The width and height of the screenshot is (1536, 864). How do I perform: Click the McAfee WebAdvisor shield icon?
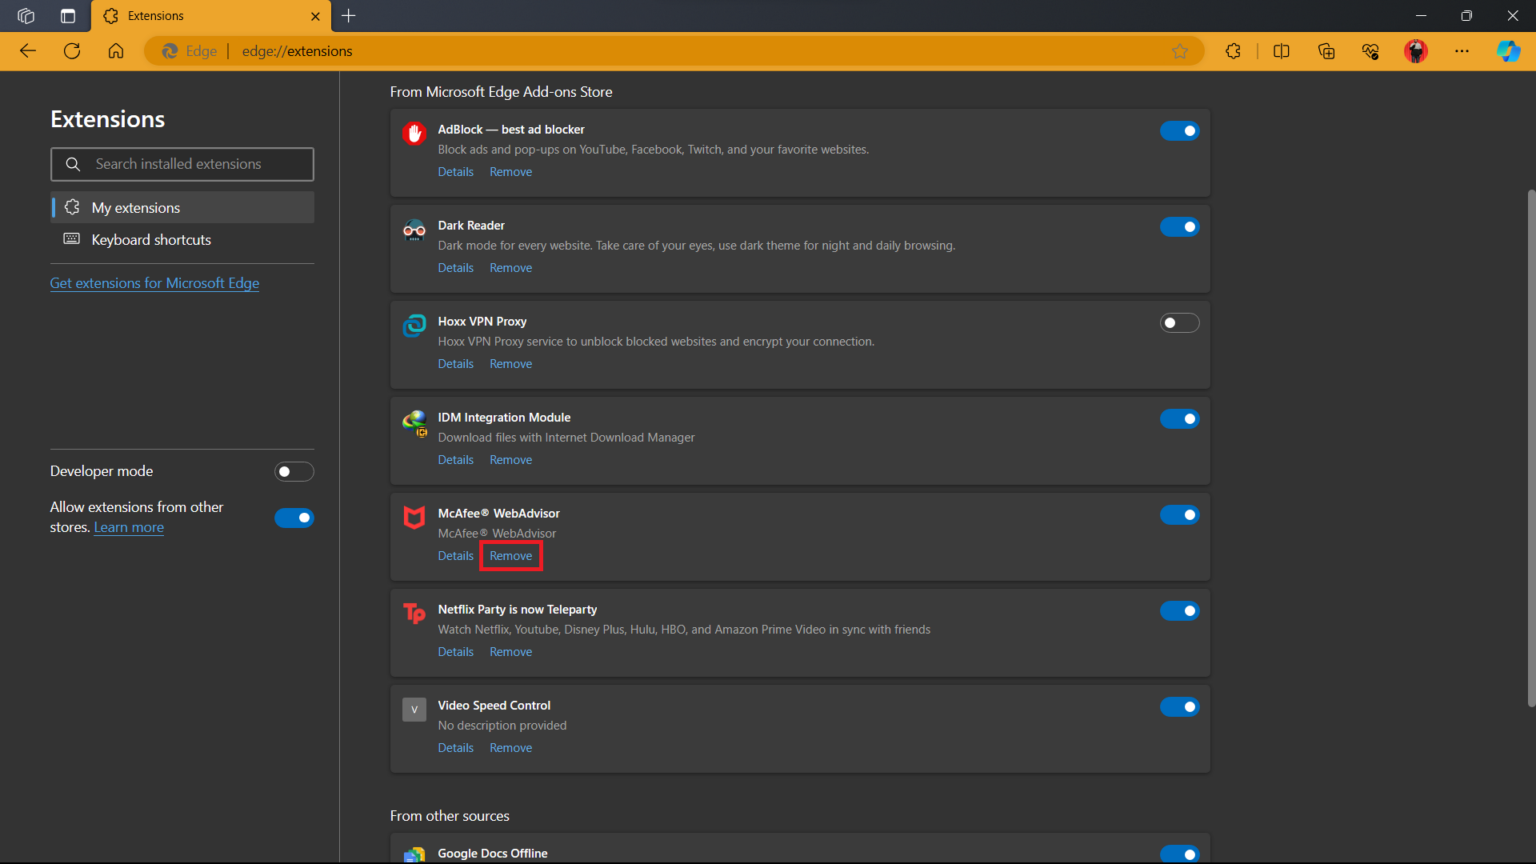click(x=414, y=517)
